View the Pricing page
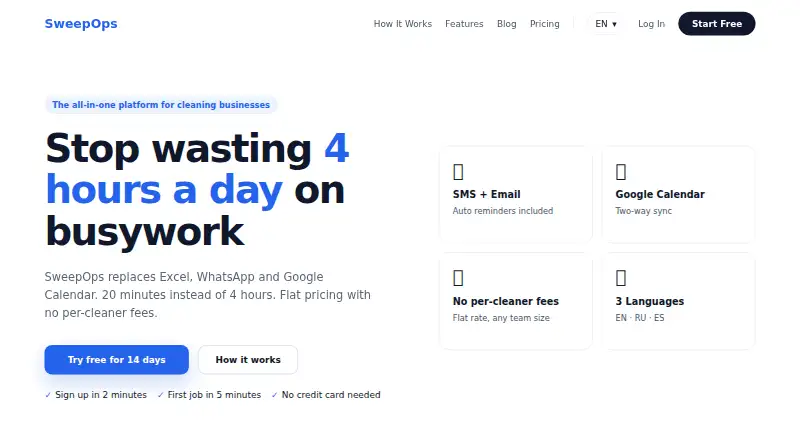Viewport: 800px width, 440px height. [544, 24]
